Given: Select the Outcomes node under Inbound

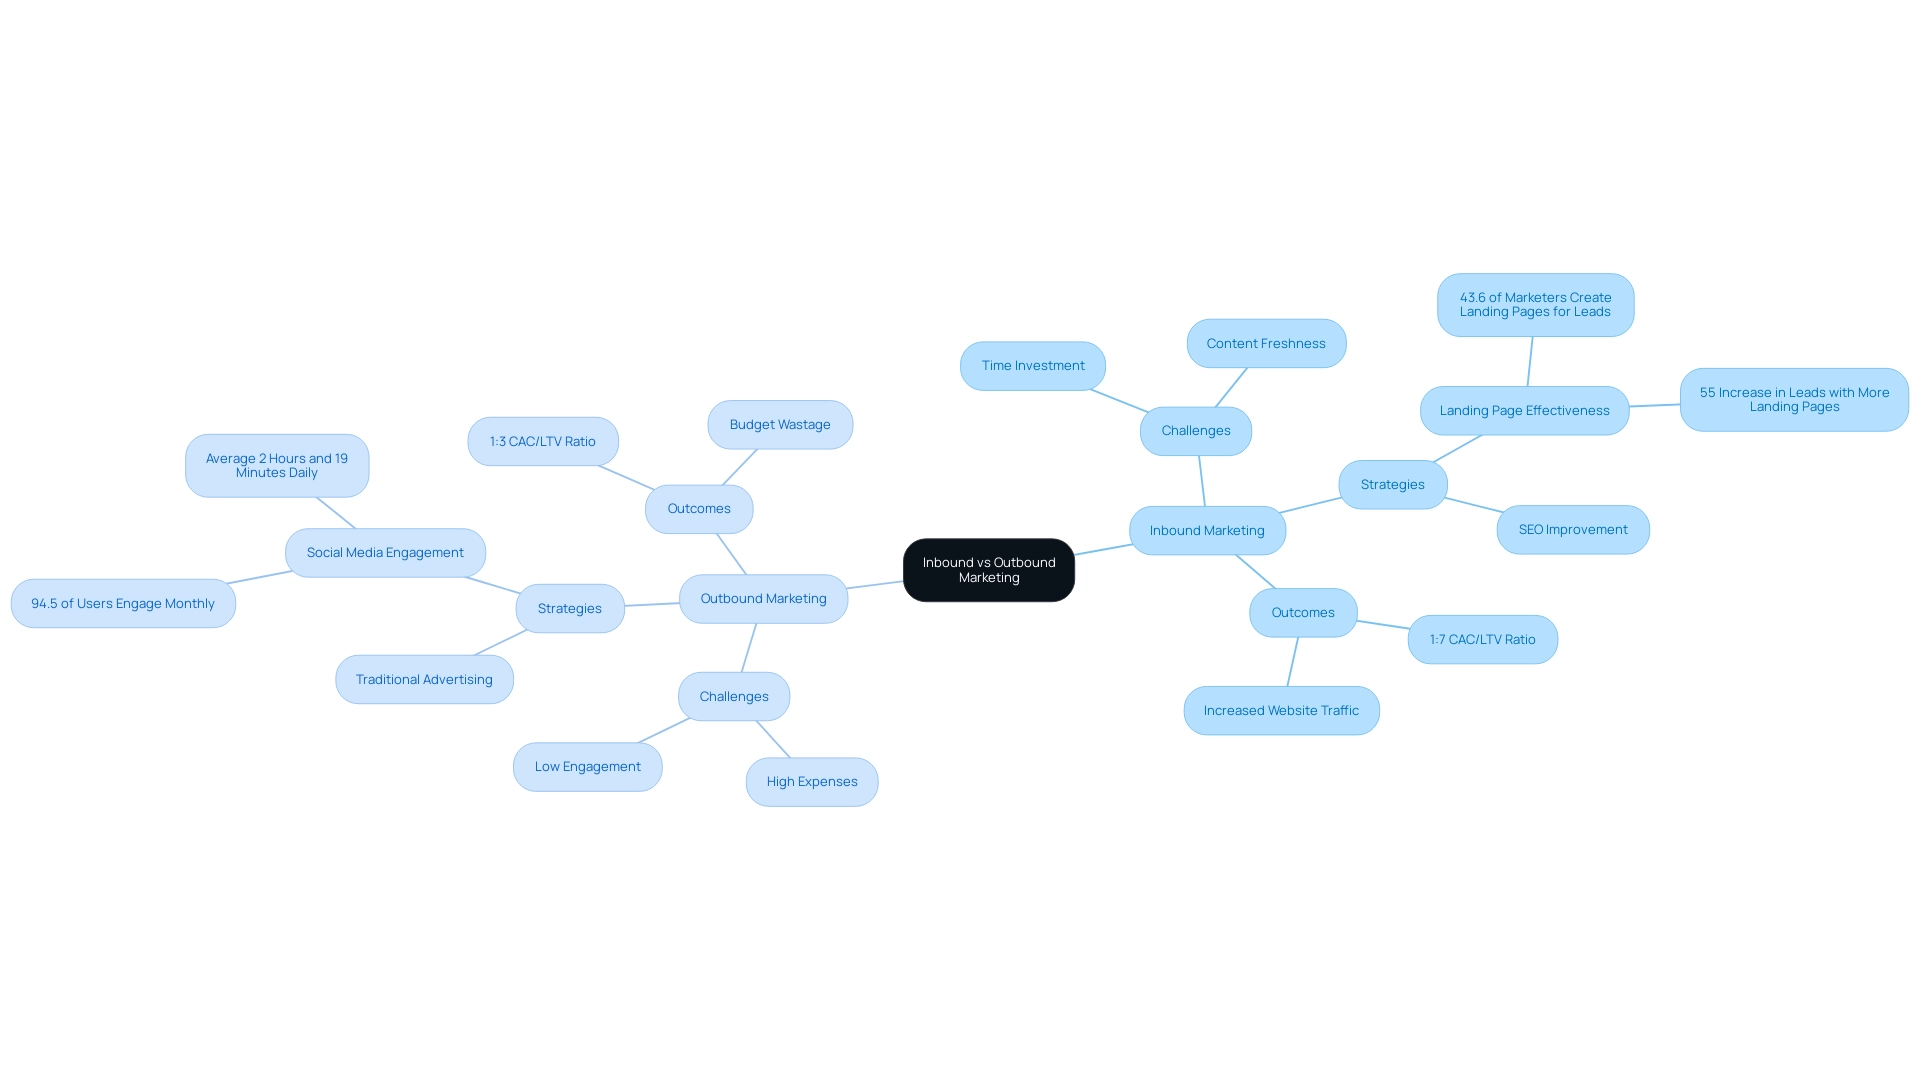Looking at the screenshot, I should click(1302, 611).
